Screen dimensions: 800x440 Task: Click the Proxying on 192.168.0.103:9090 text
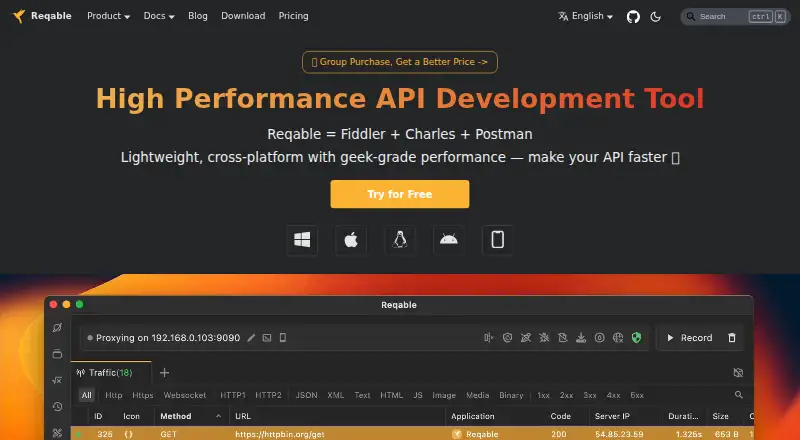click(168, 338)
